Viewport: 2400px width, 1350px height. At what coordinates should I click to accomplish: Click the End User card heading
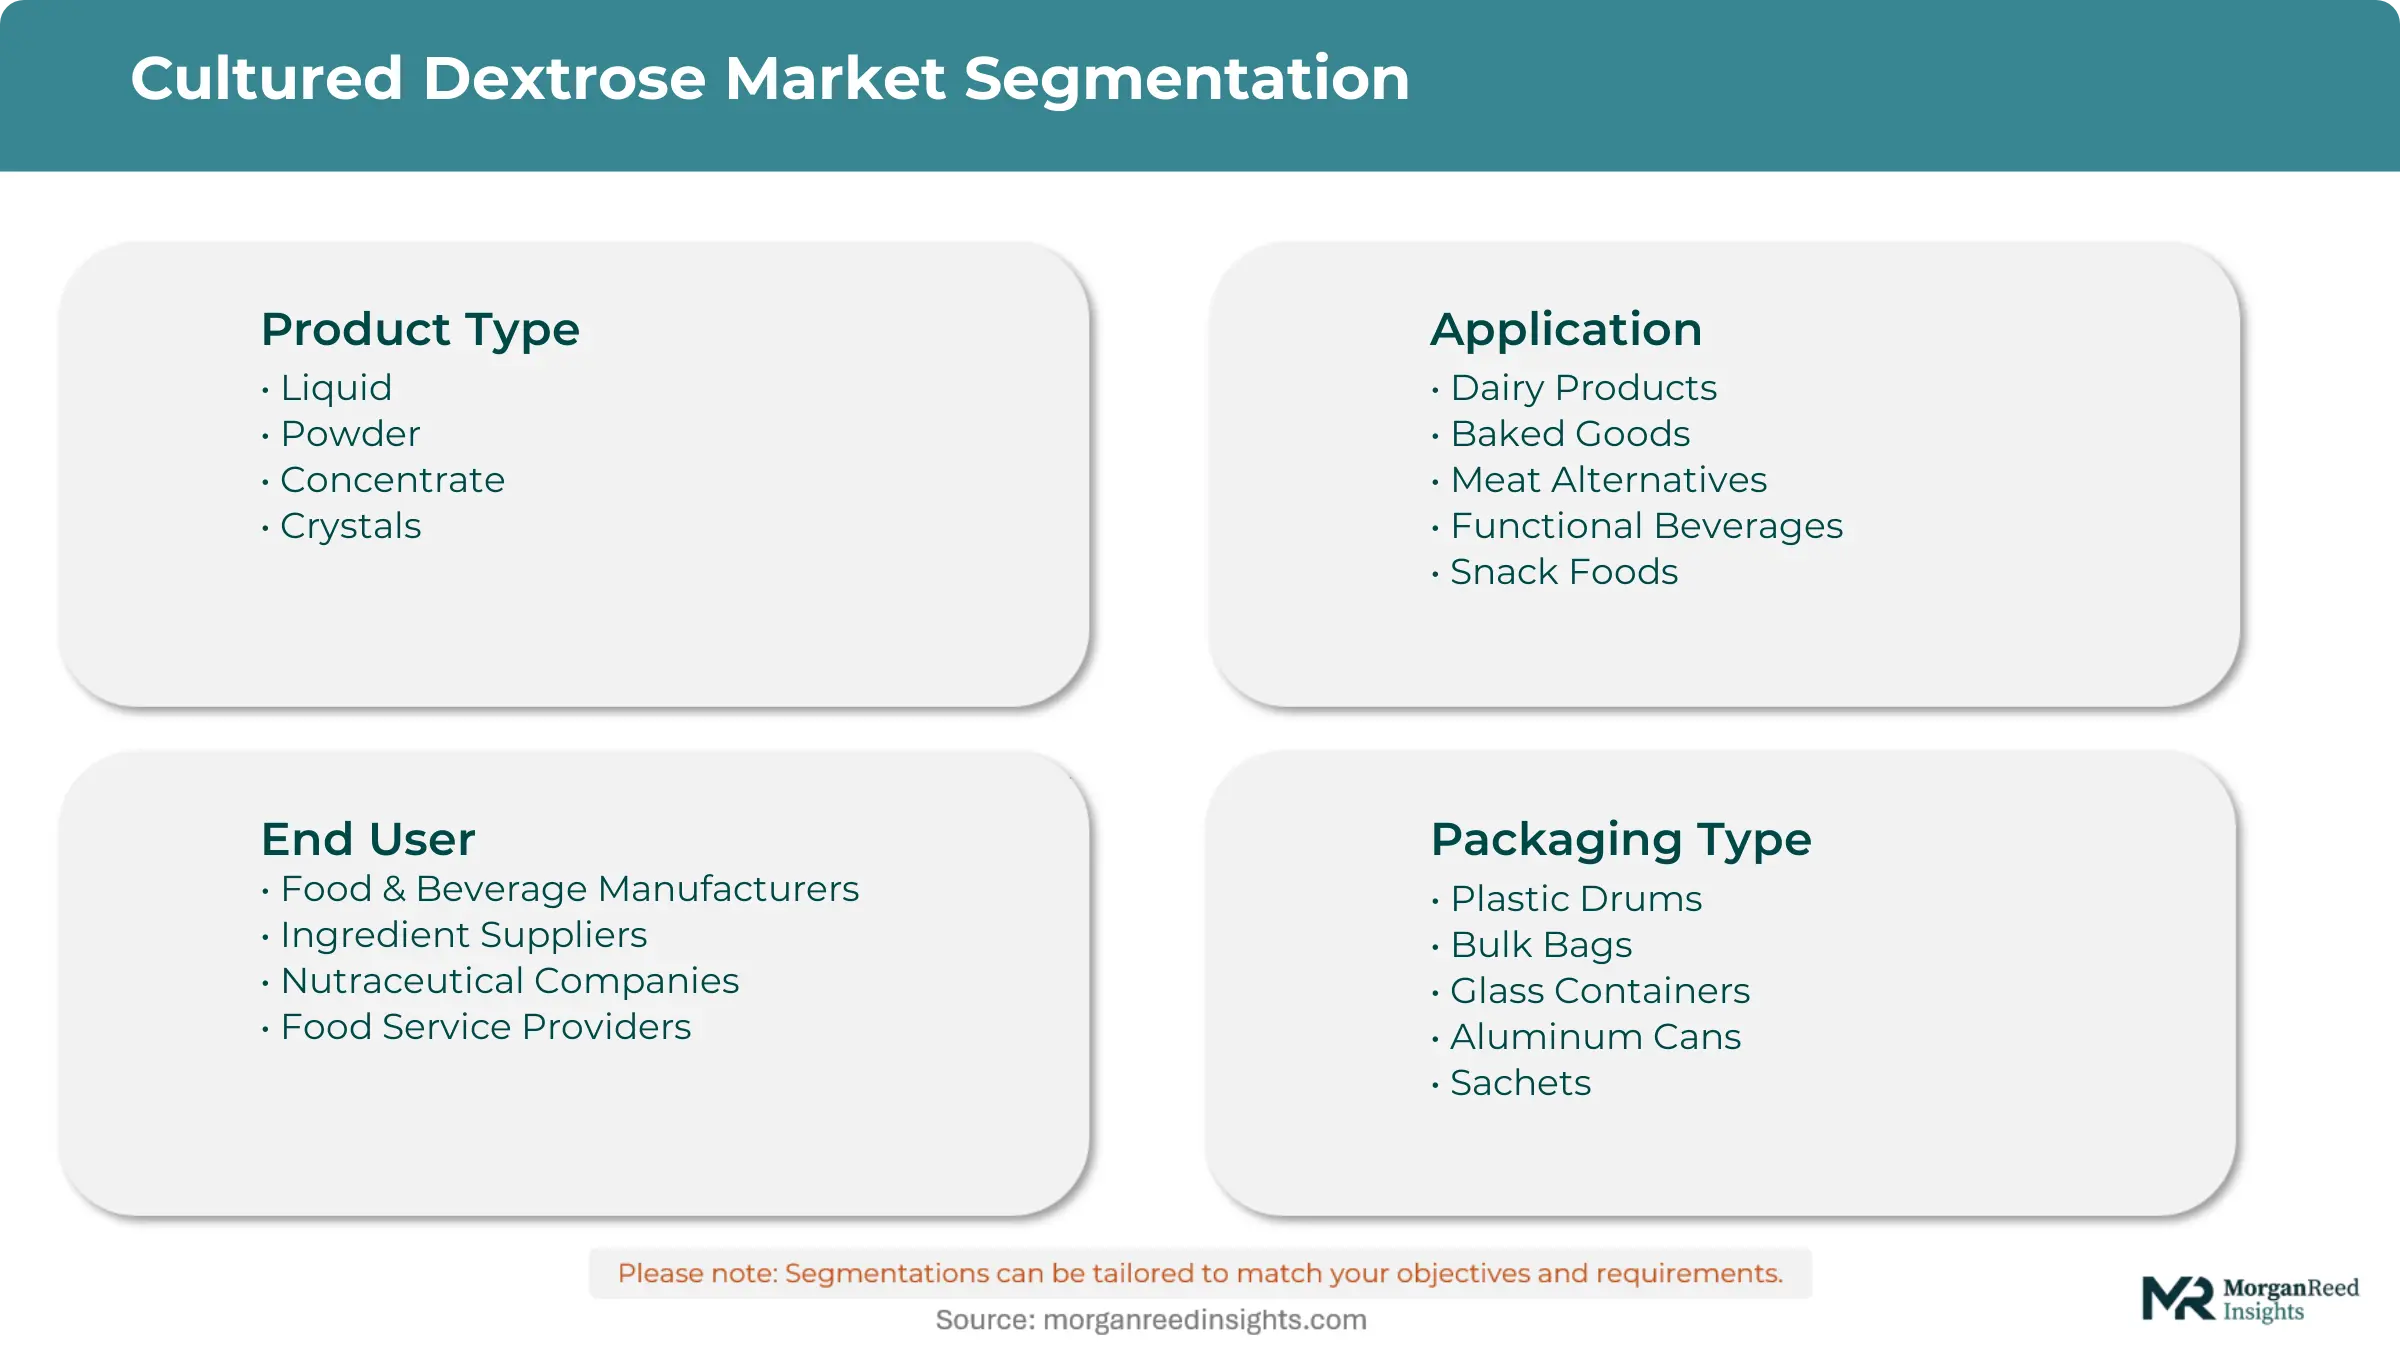[368, 840]
